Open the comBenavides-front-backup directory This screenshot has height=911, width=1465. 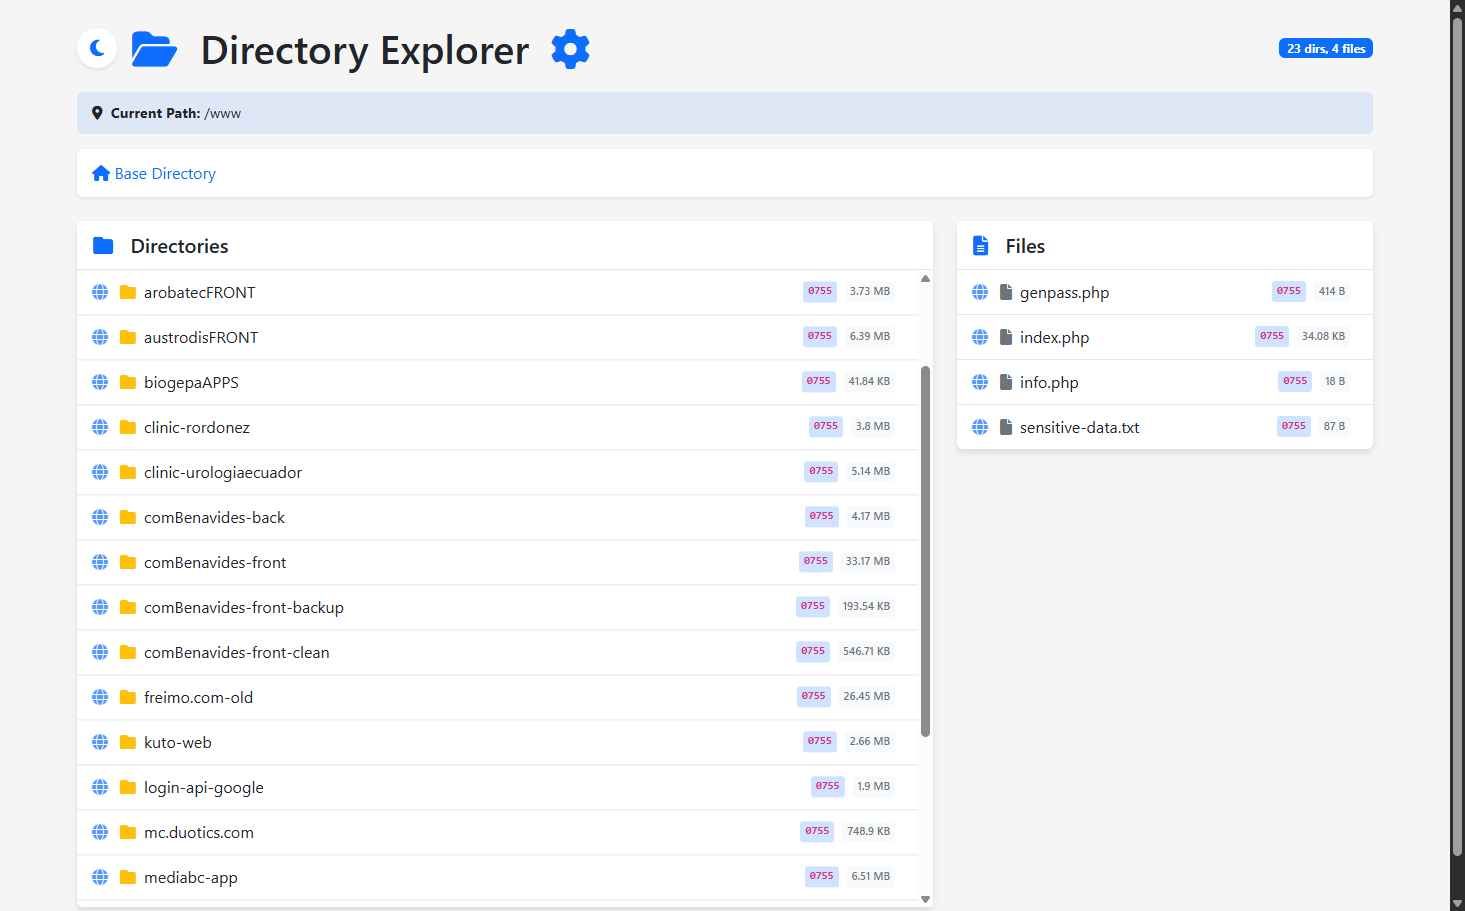coord(244,608)
